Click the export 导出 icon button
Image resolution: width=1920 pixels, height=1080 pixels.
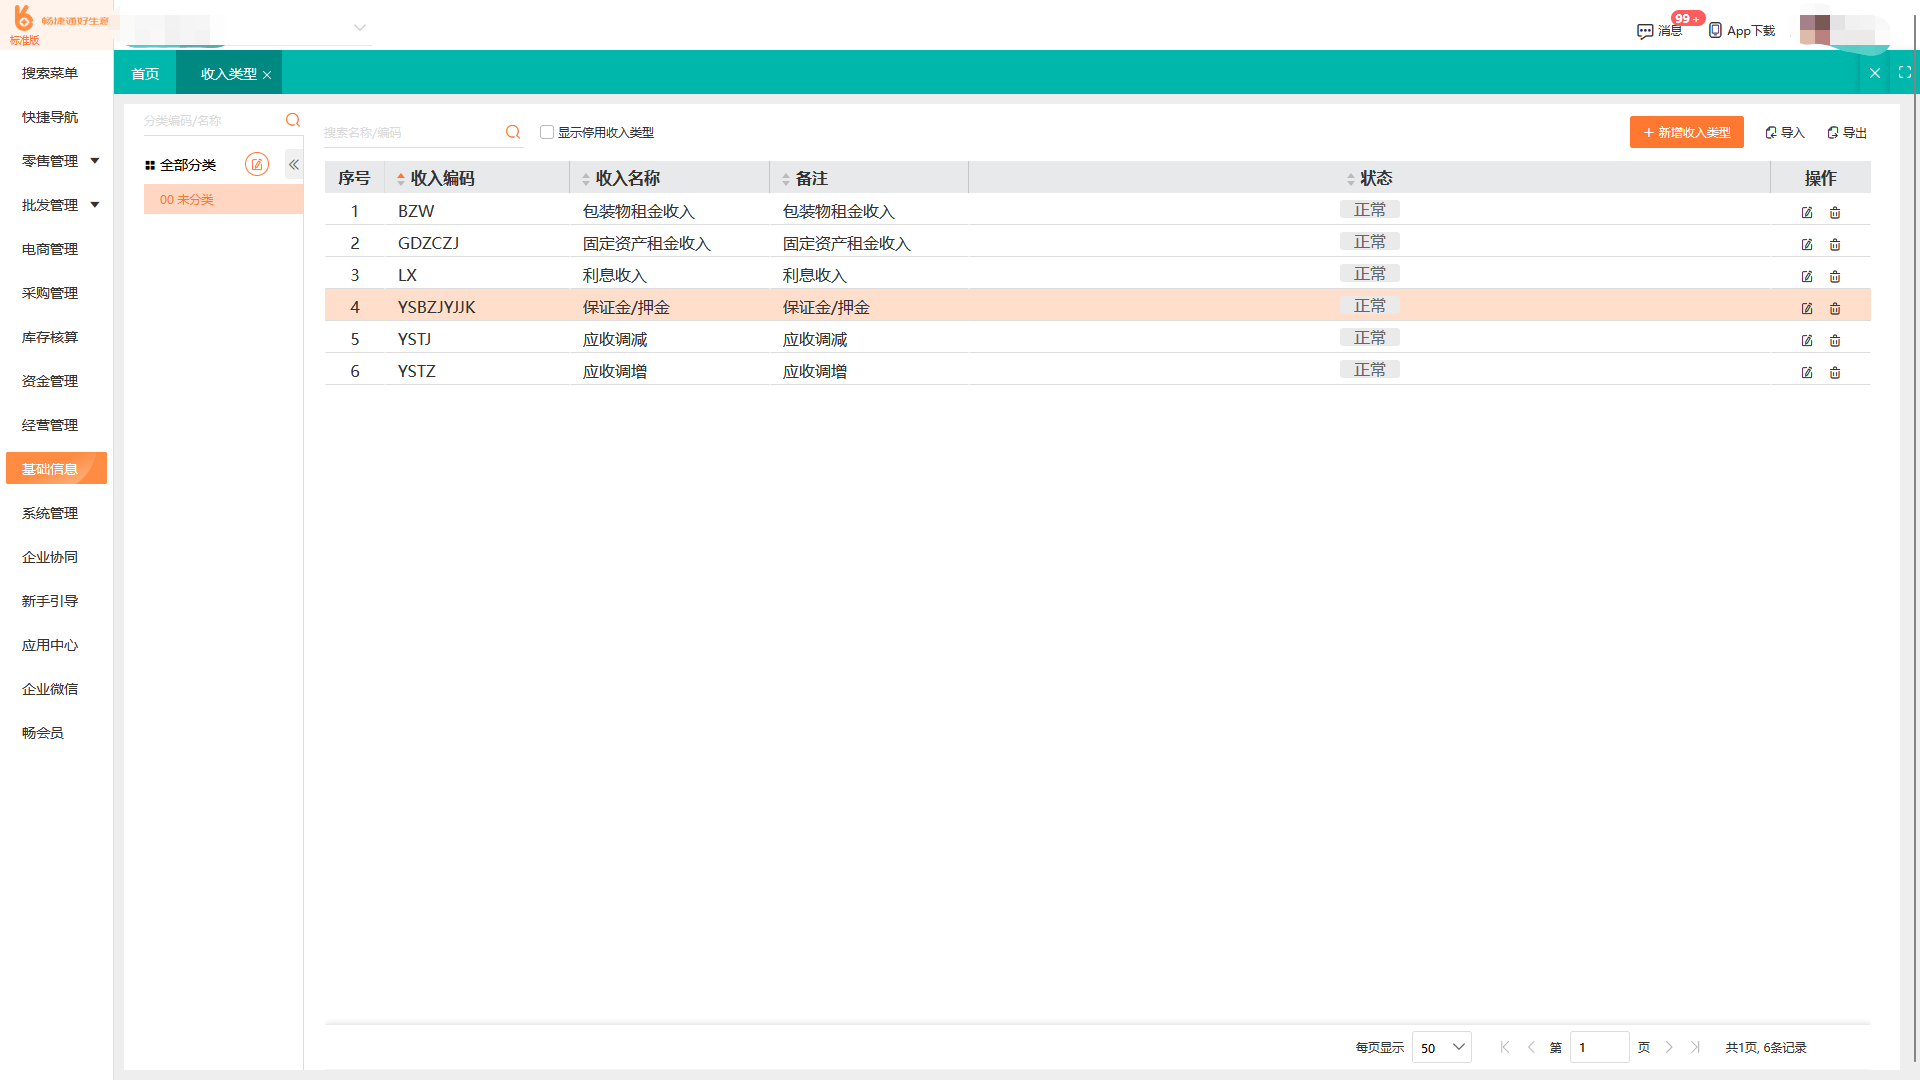[x=1846, y=132]
